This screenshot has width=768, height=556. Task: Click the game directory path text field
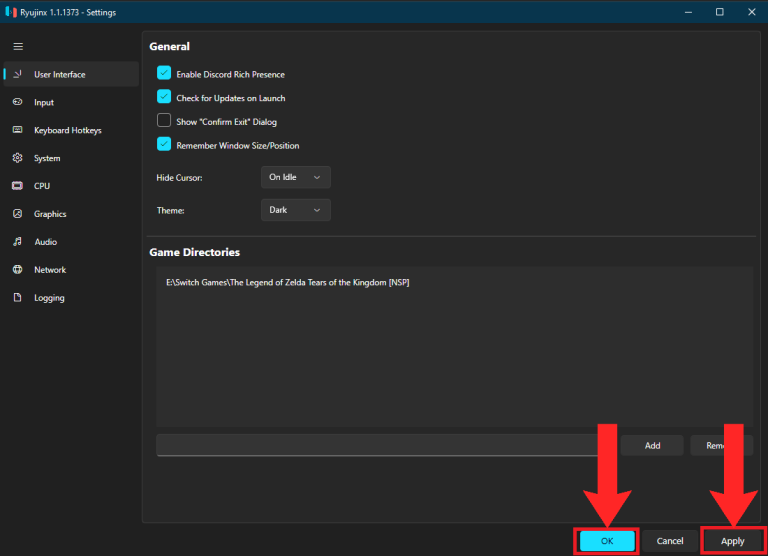click(x=377, y=445)
